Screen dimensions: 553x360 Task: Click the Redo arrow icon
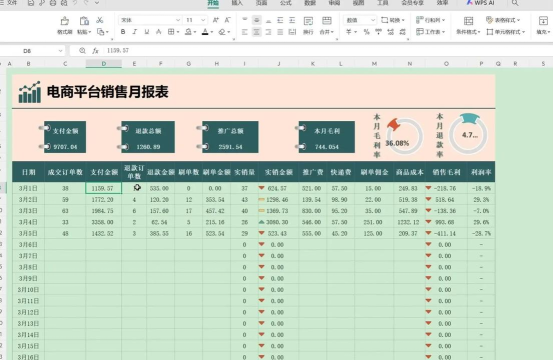coord(86,3)
